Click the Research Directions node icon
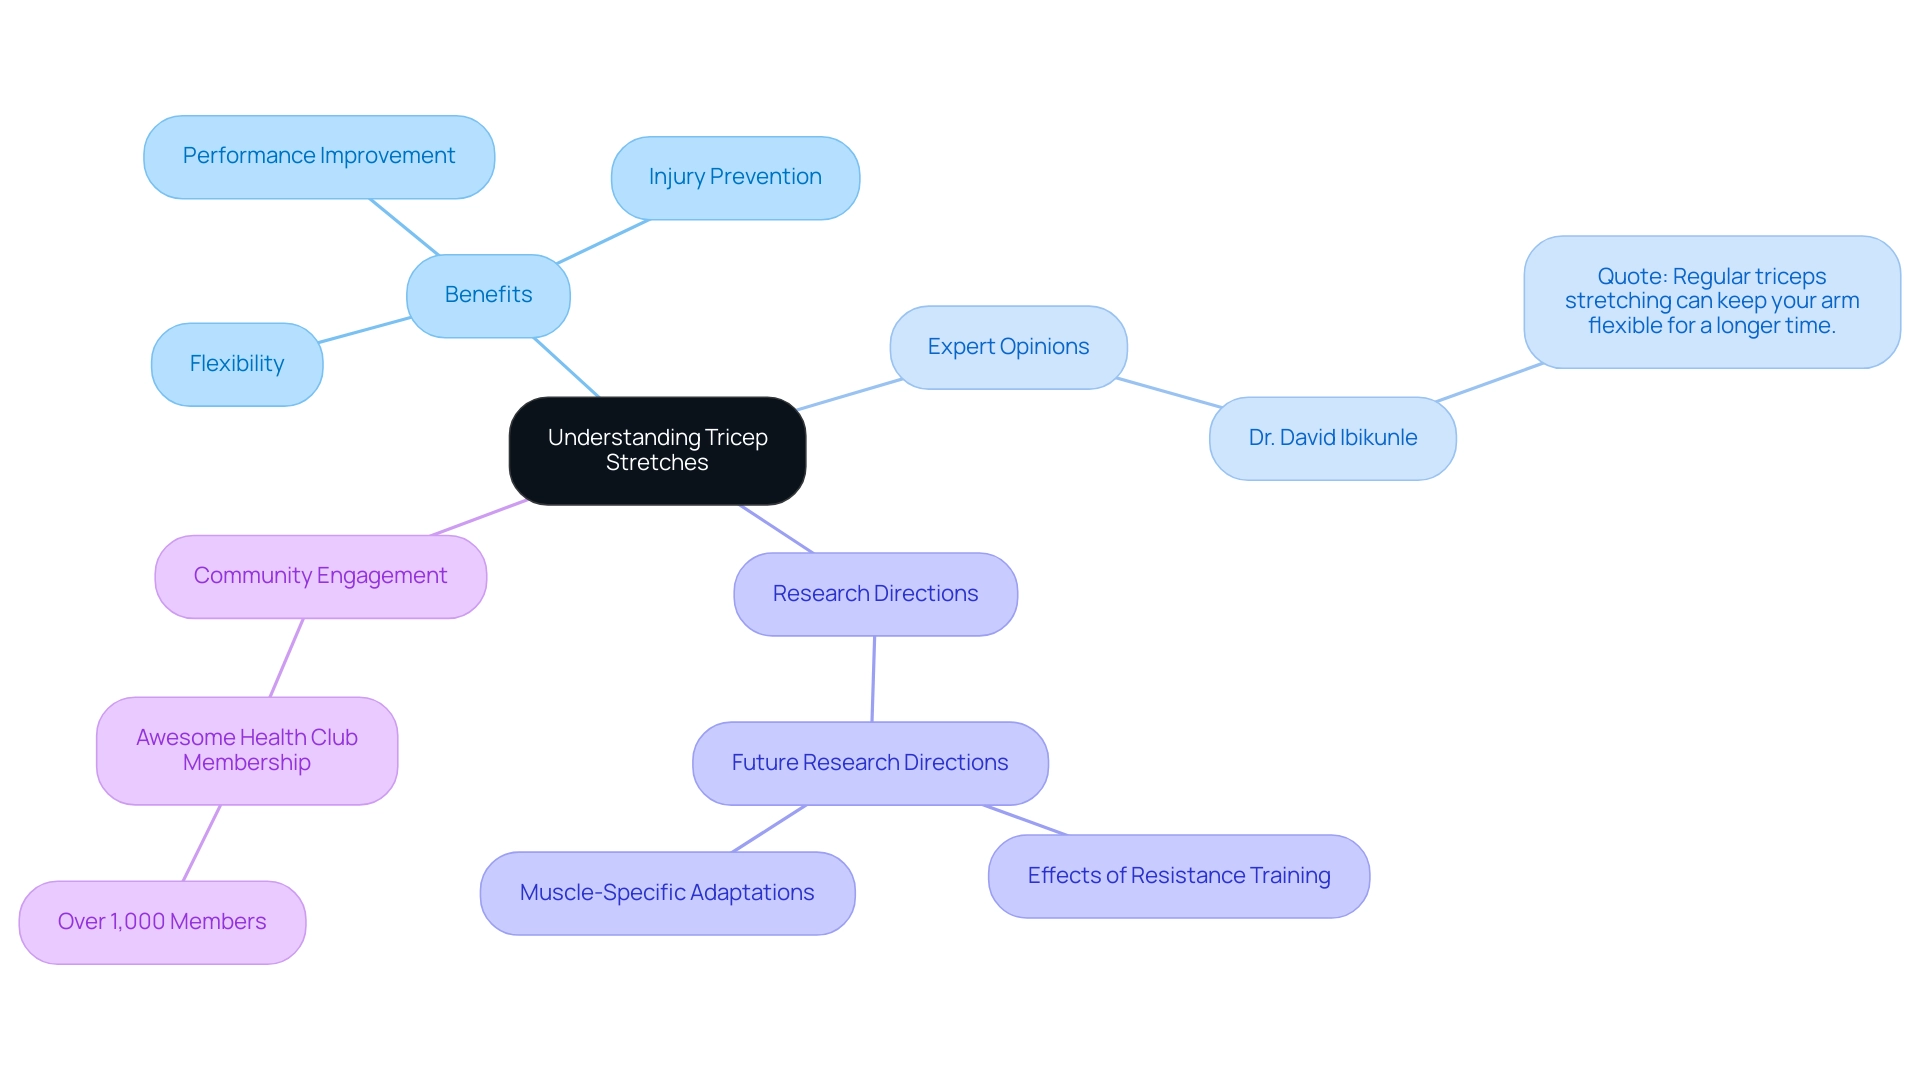1920x1083 pixels. [876, 594]
